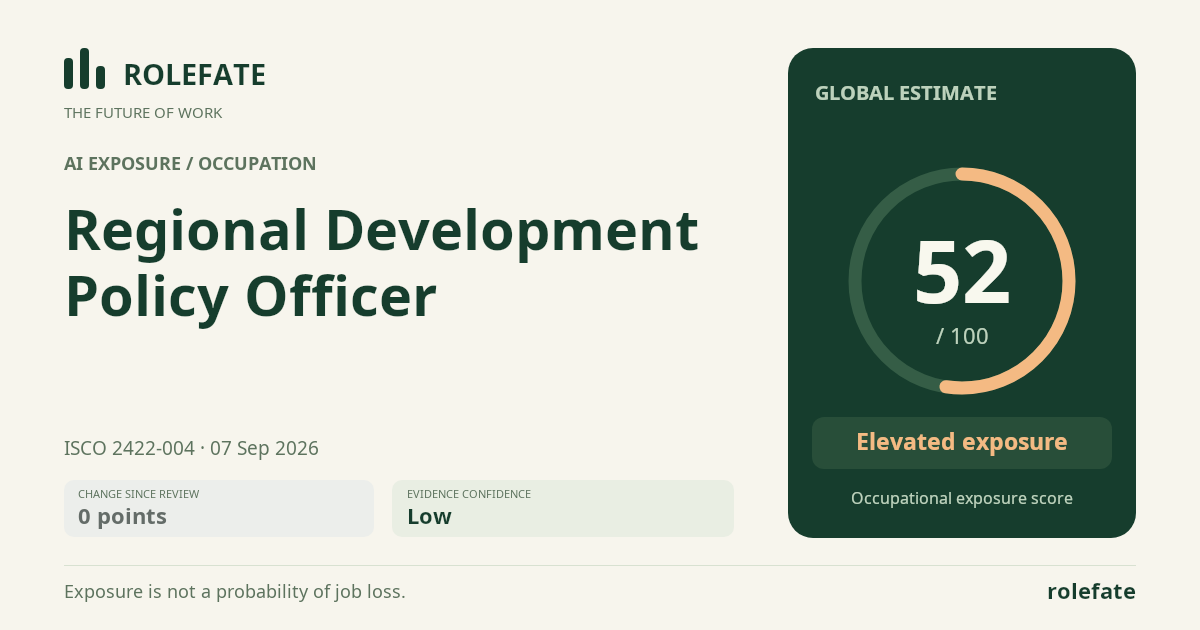
Task: Click the disclaimer about probability of job loss
Action: [x=235, y=592]
